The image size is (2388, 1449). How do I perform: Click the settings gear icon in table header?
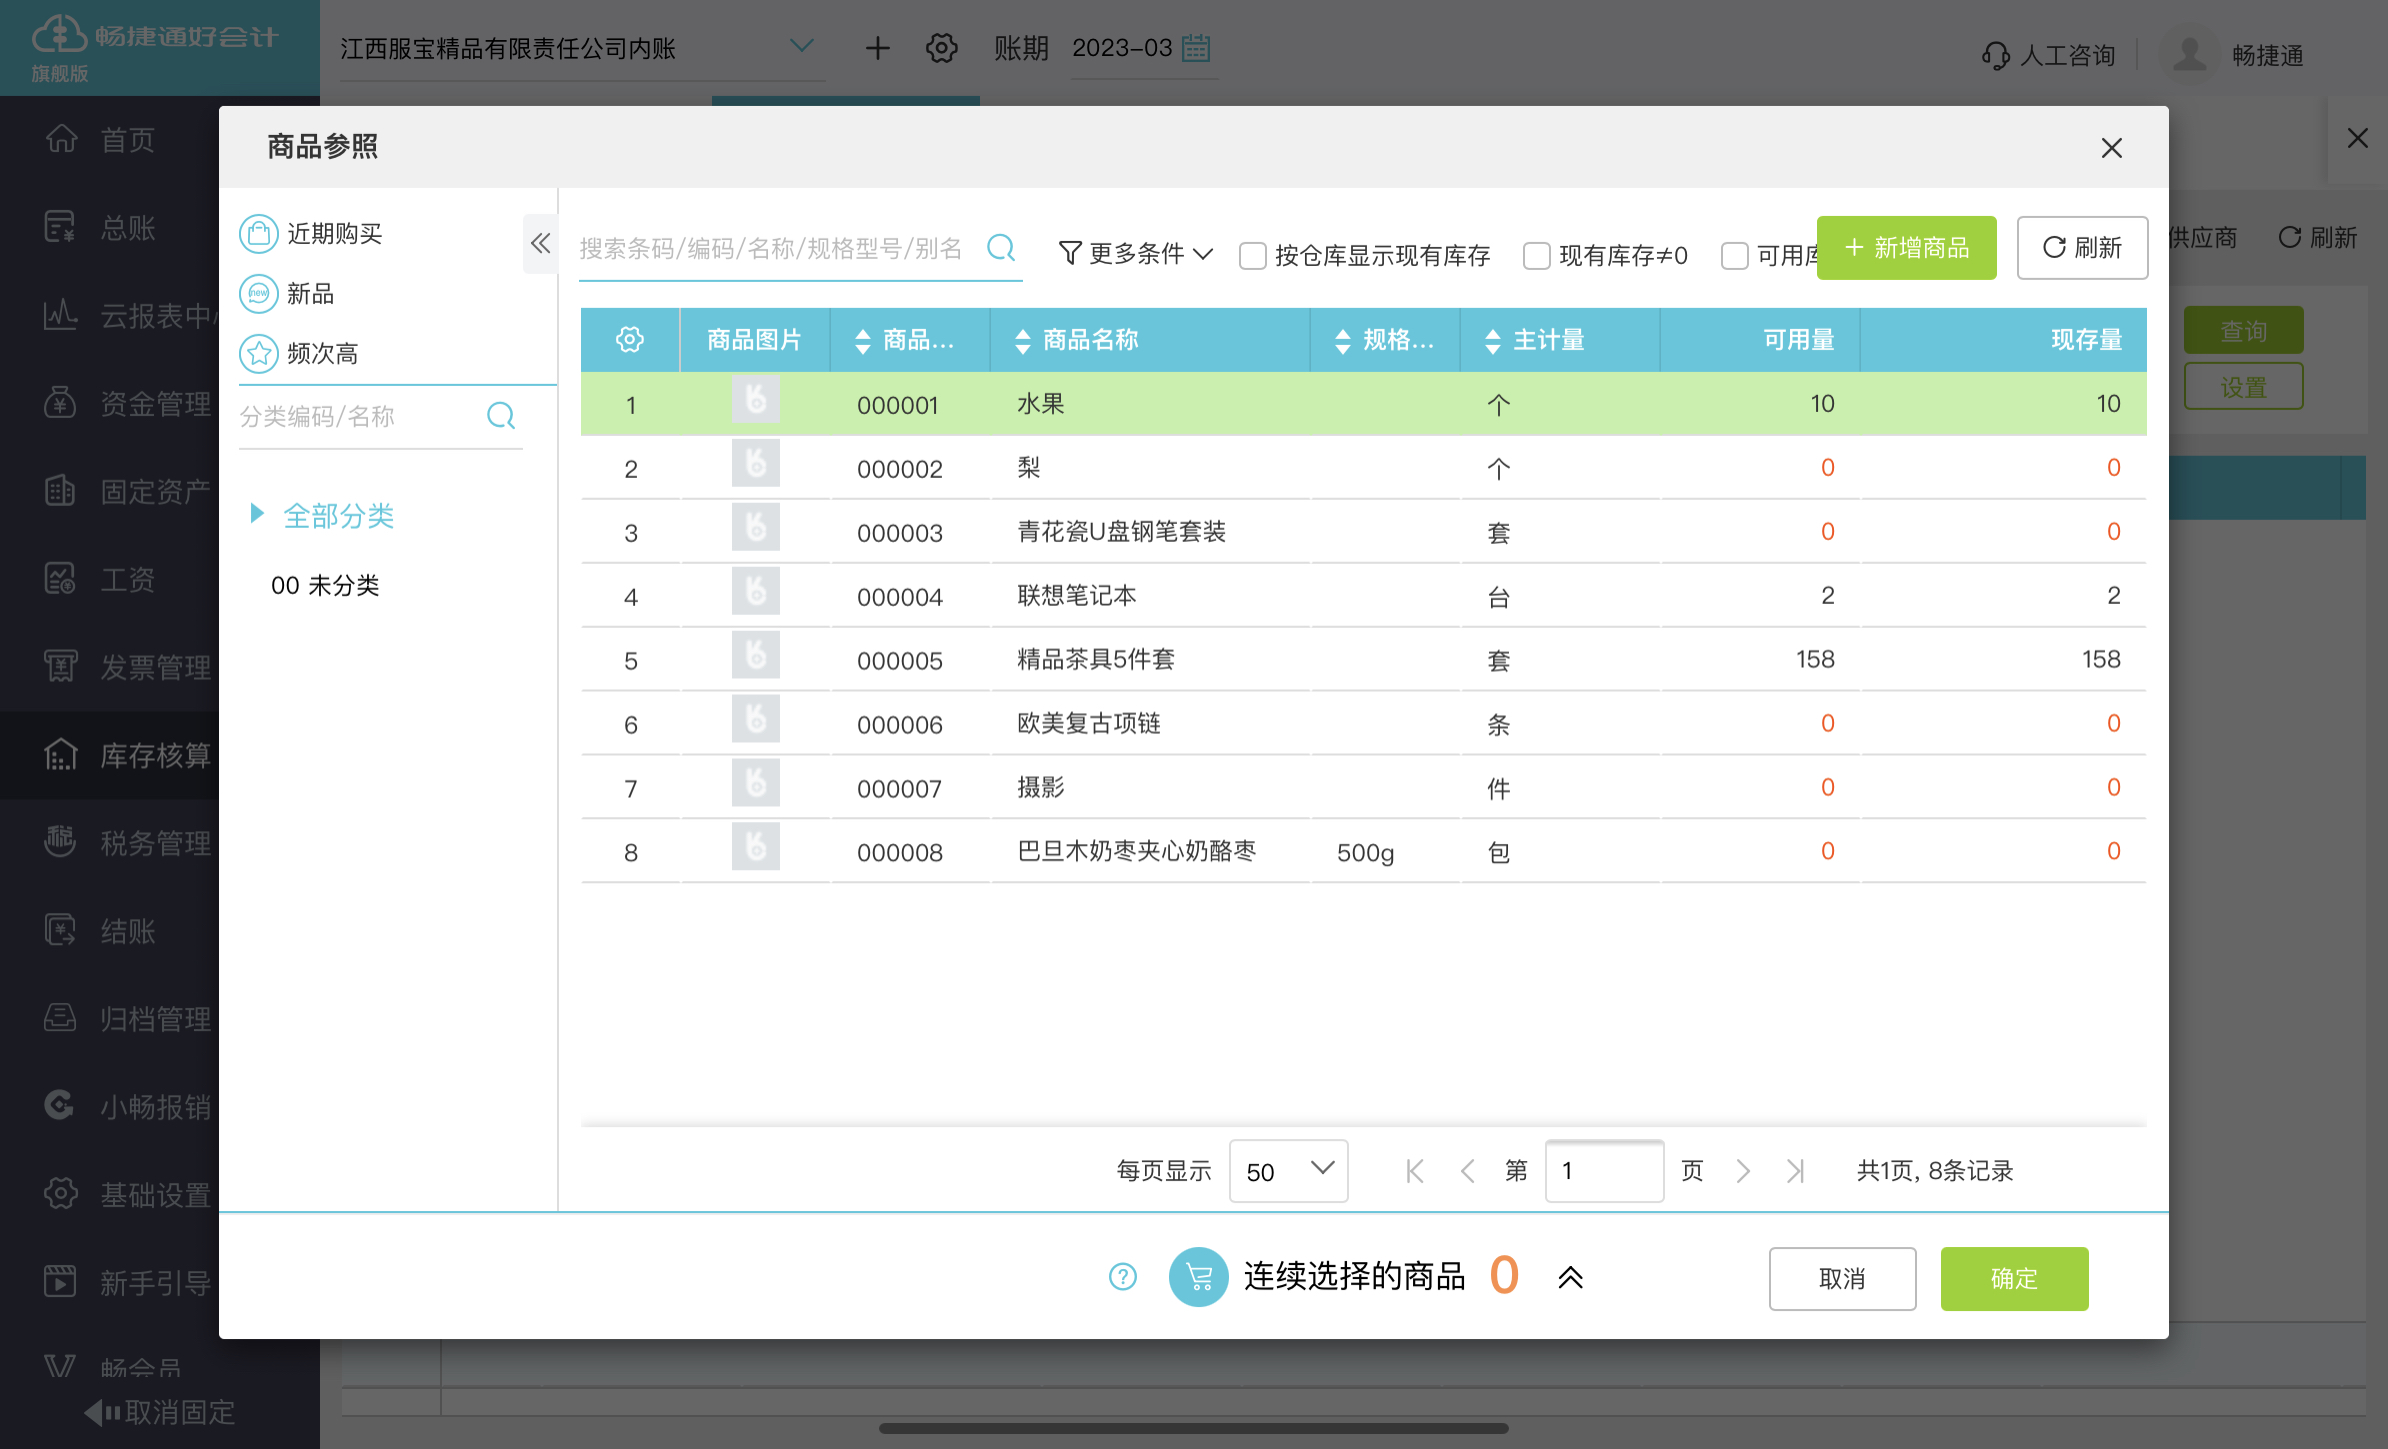tap(628, 338)
